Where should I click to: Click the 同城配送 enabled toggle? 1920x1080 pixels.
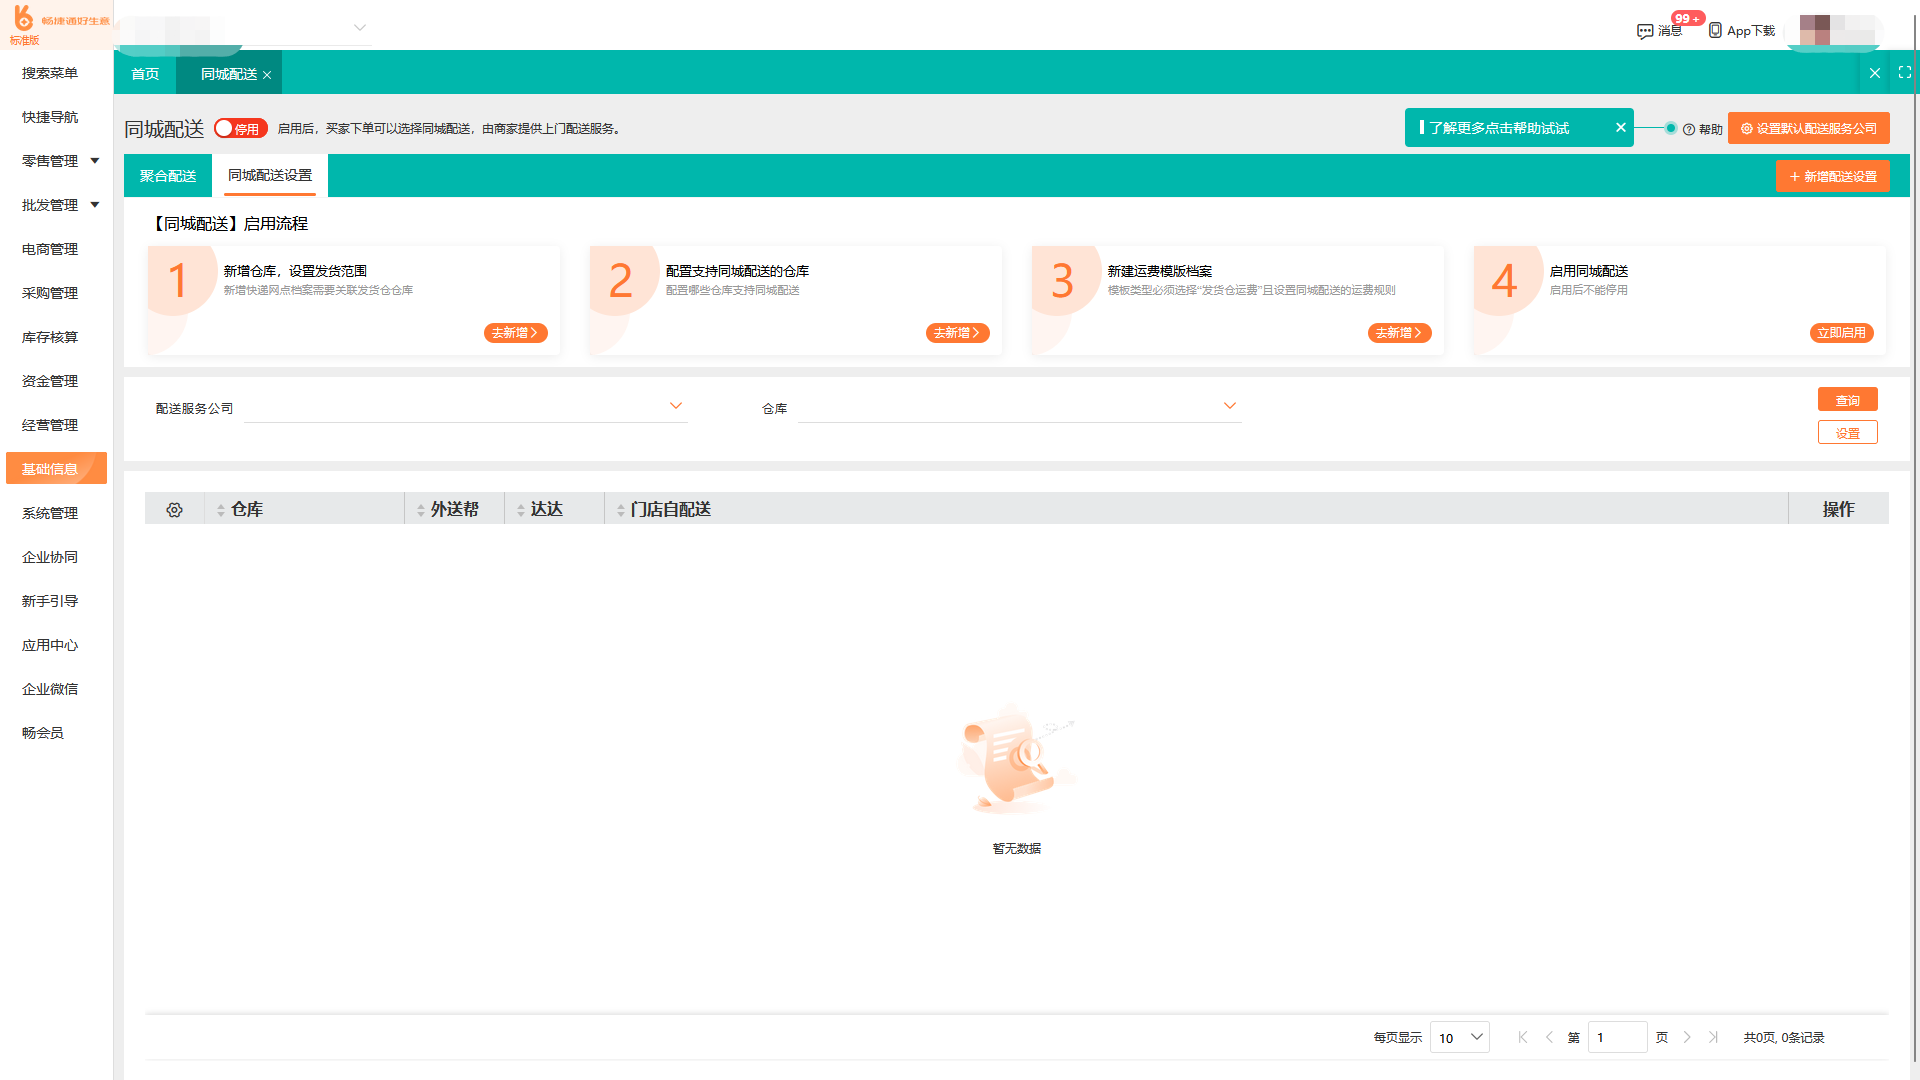coord(241,128)
